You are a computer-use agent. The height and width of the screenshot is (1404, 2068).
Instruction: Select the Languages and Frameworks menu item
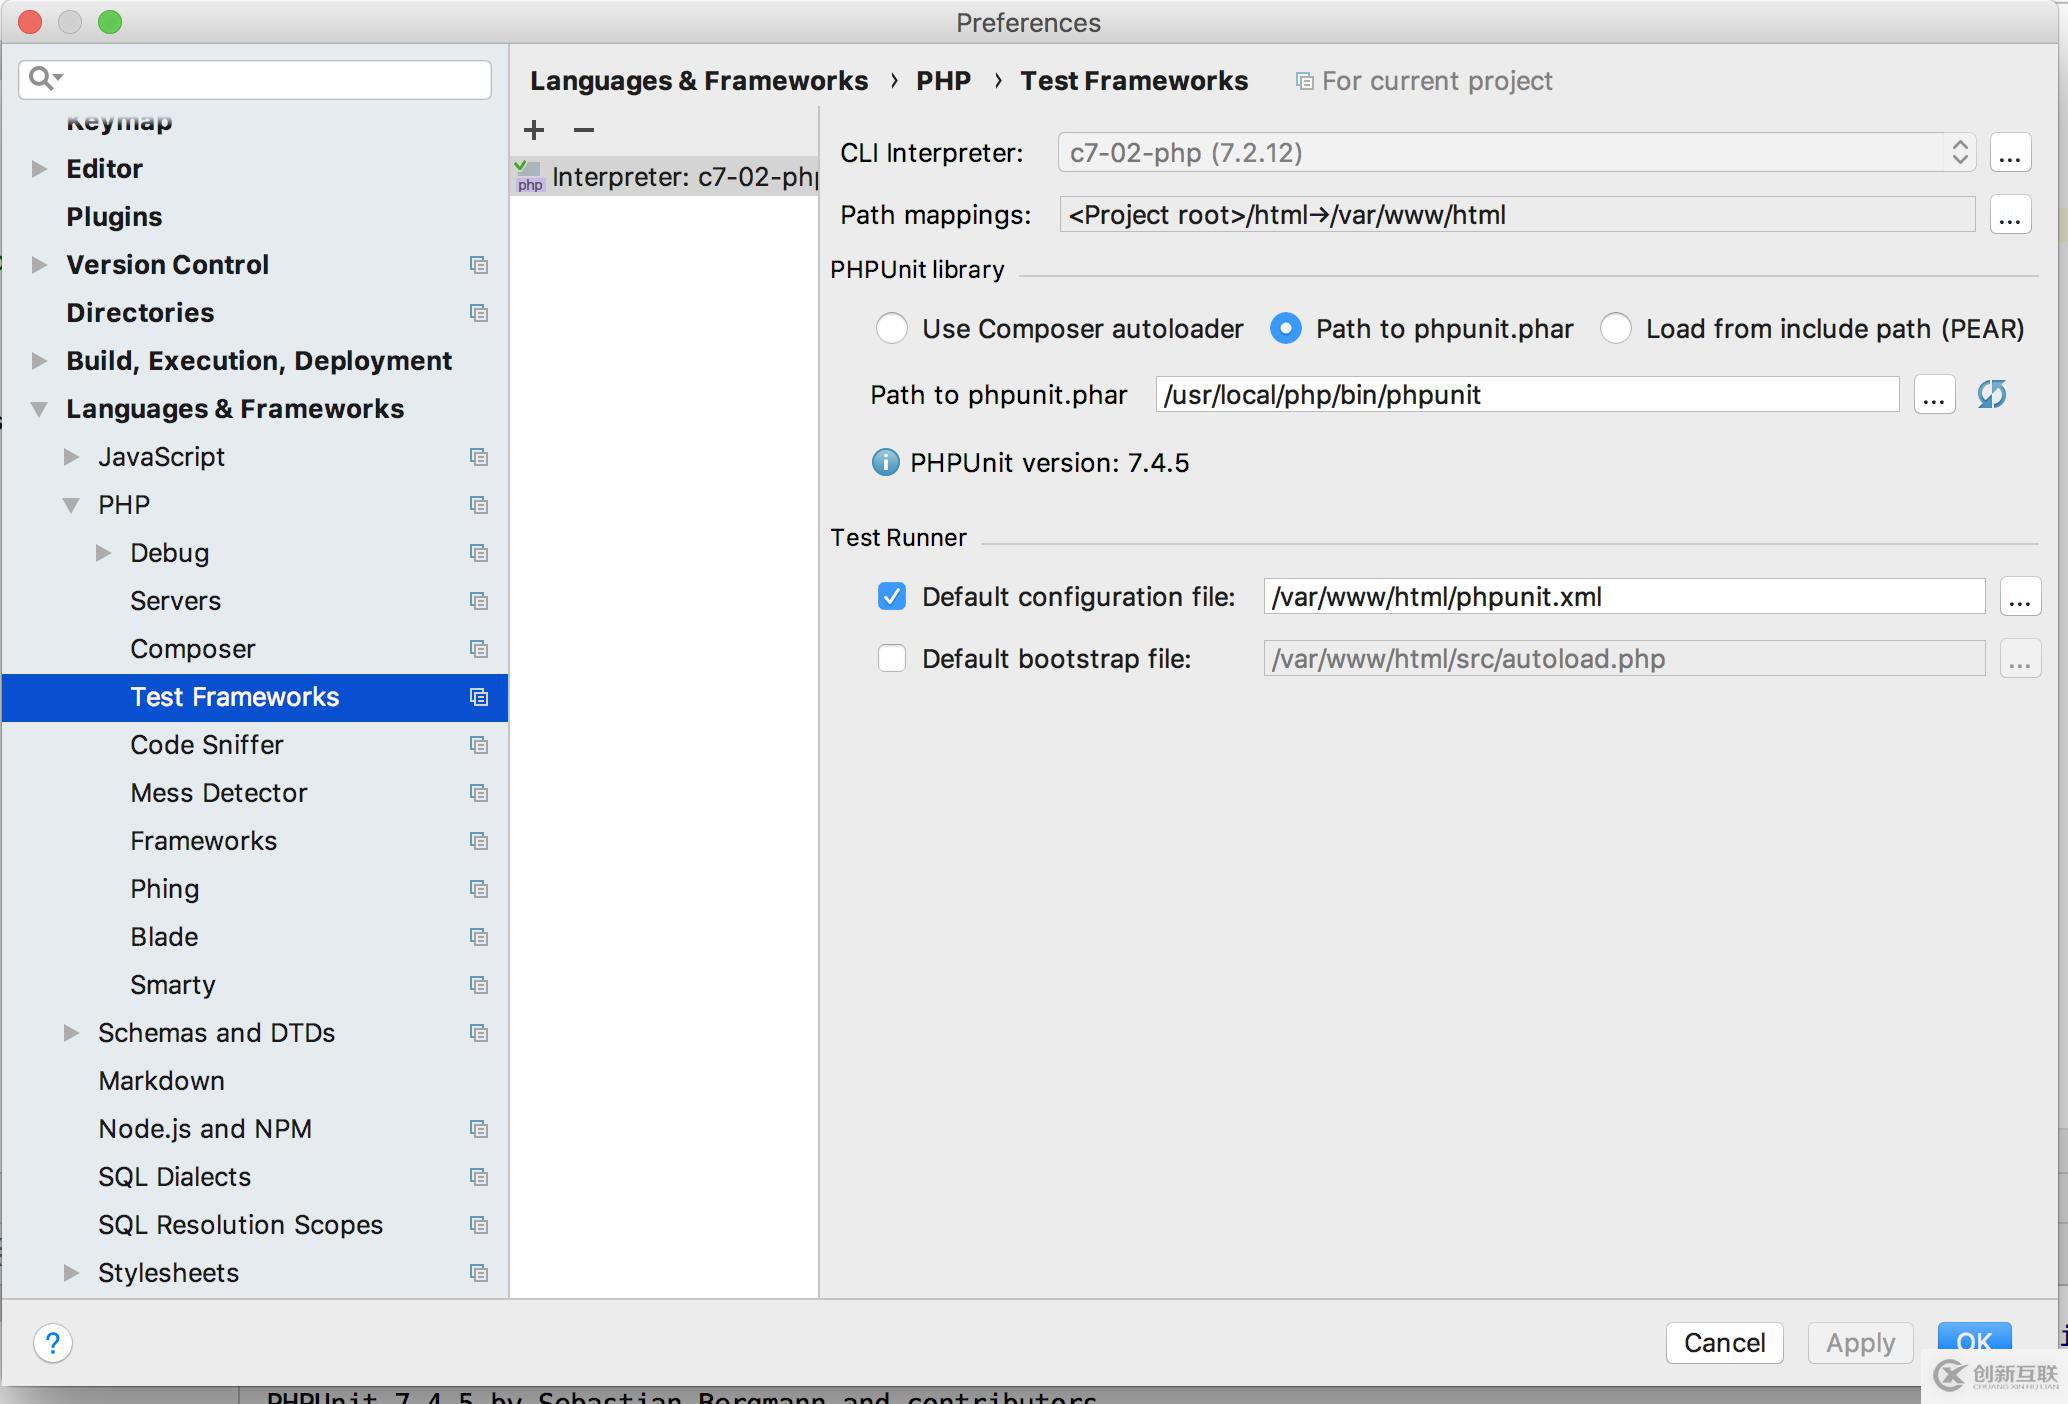[x=233, y=409]
